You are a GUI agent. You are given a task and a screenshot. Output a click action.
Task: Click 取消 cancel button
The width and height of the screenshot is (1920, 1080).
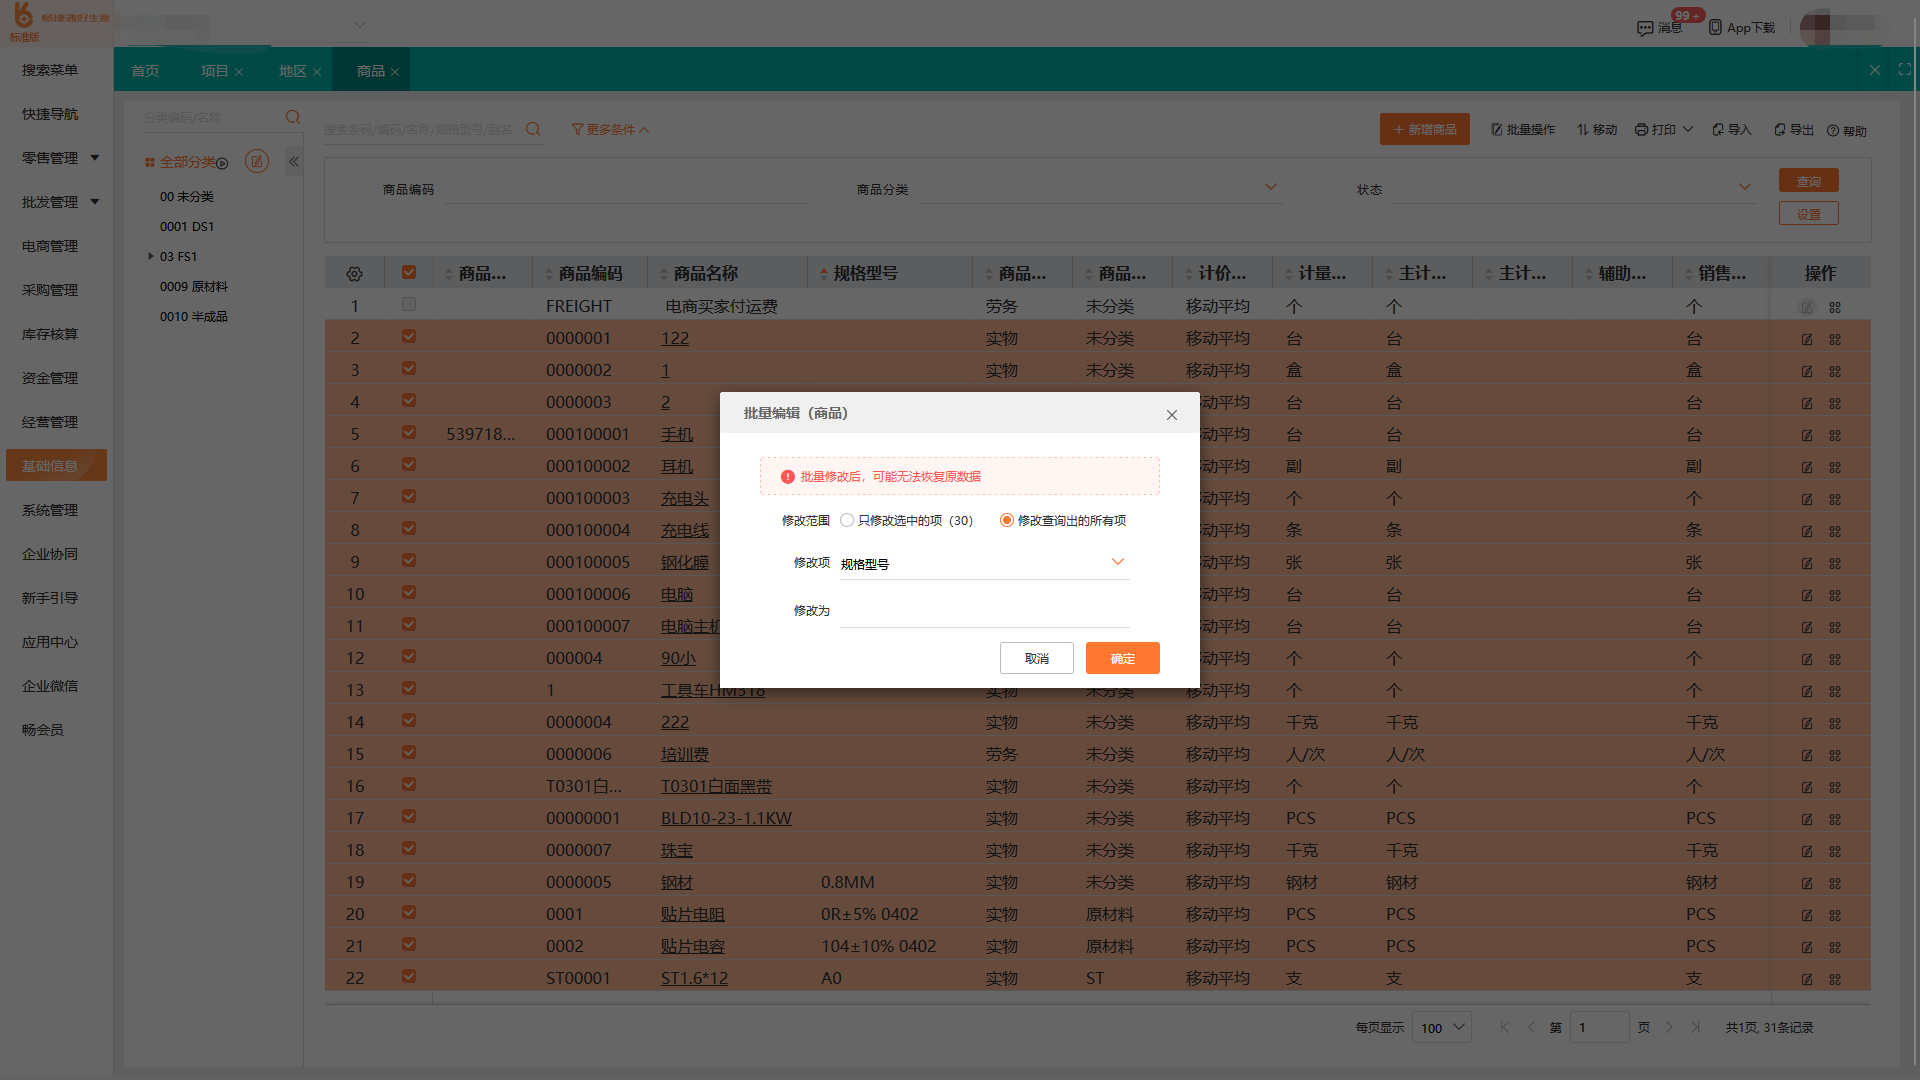tap(1036, 658)
